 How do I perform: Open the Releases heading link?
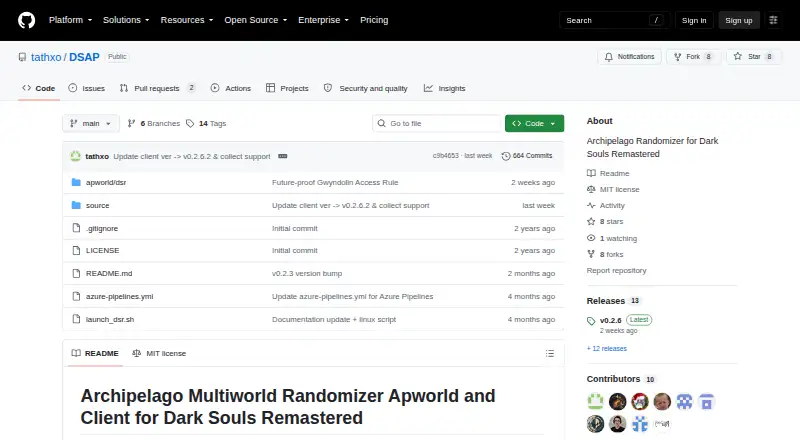pos(613,301)
